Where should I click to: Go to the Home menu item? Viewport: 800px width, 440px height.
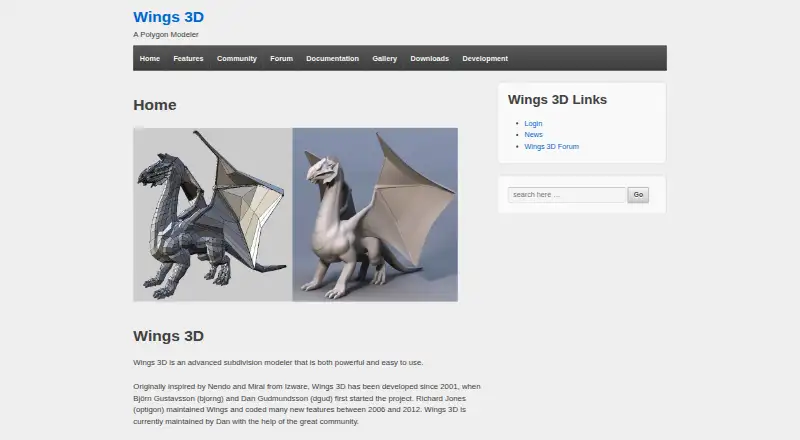[149, 59]
